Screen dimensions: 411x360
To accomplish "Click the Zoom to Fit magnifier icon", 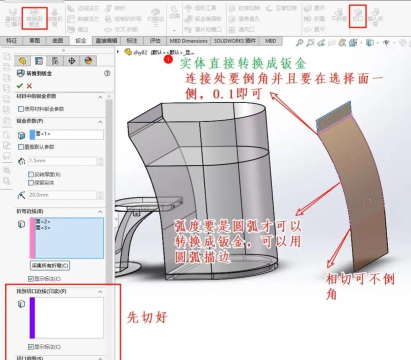I will tap(299, 43).
